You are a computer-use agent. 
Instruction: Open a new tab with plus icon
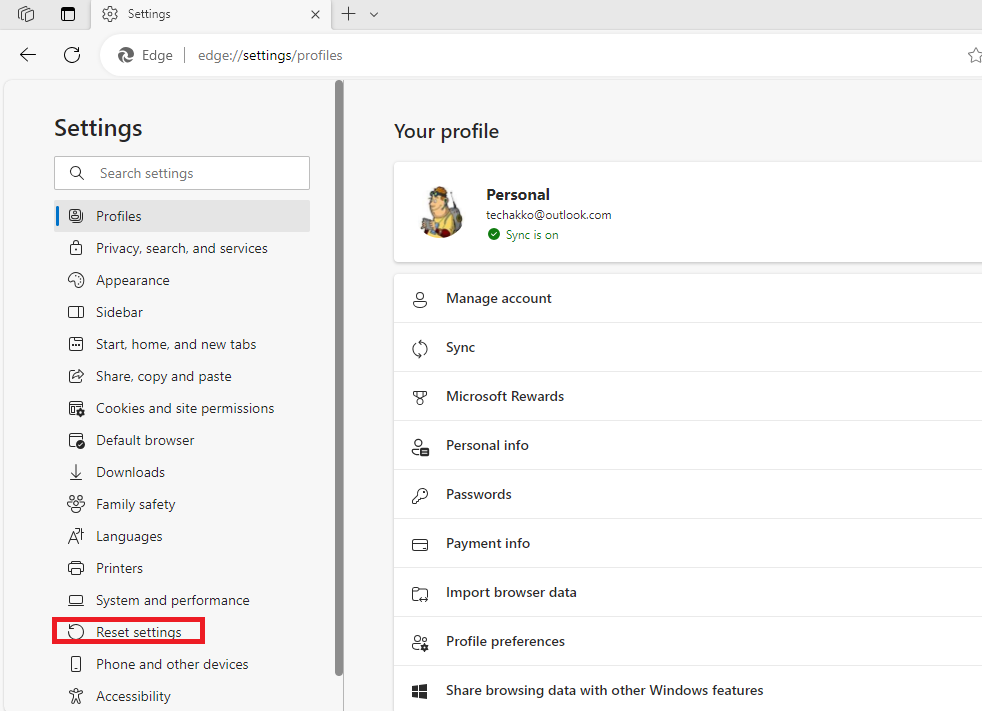(348, 14)
